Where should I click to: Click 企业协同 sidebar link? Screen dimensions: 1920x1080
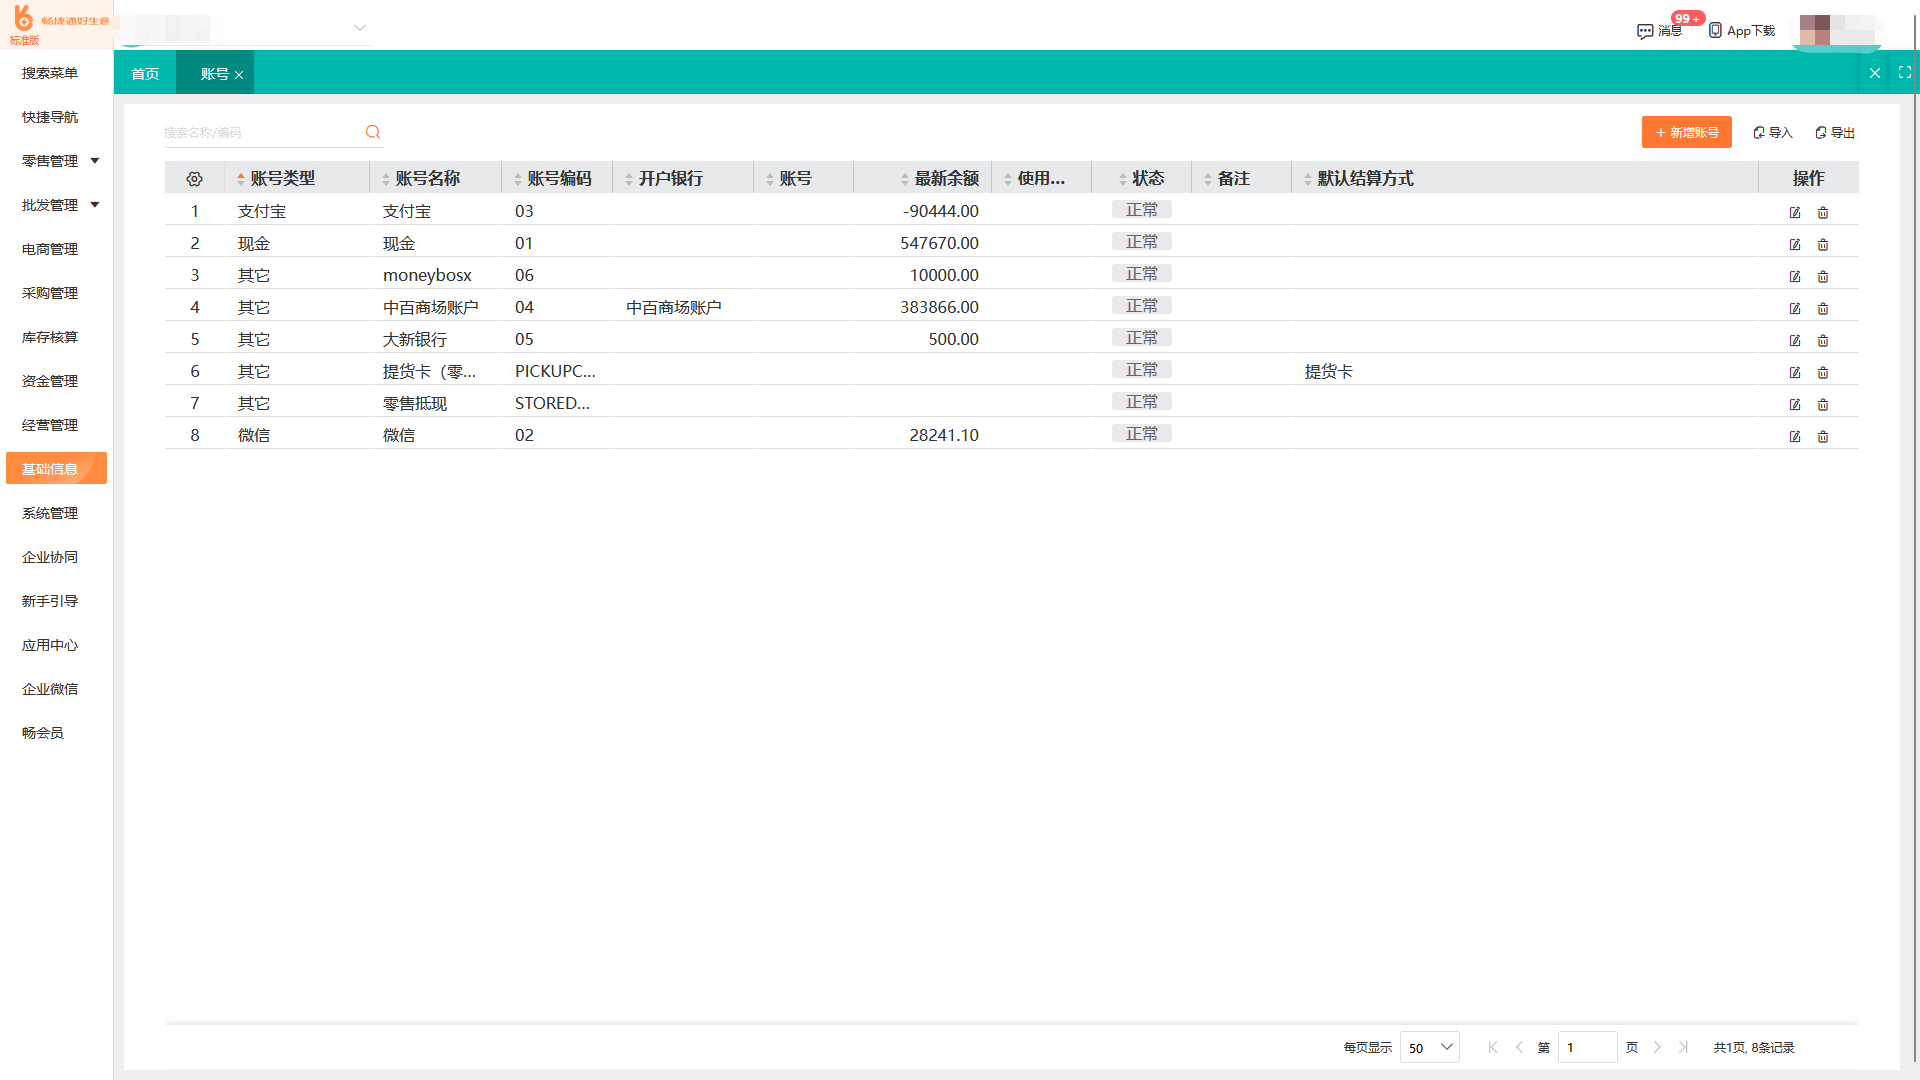pyautogui.click(x=51, y=556)
